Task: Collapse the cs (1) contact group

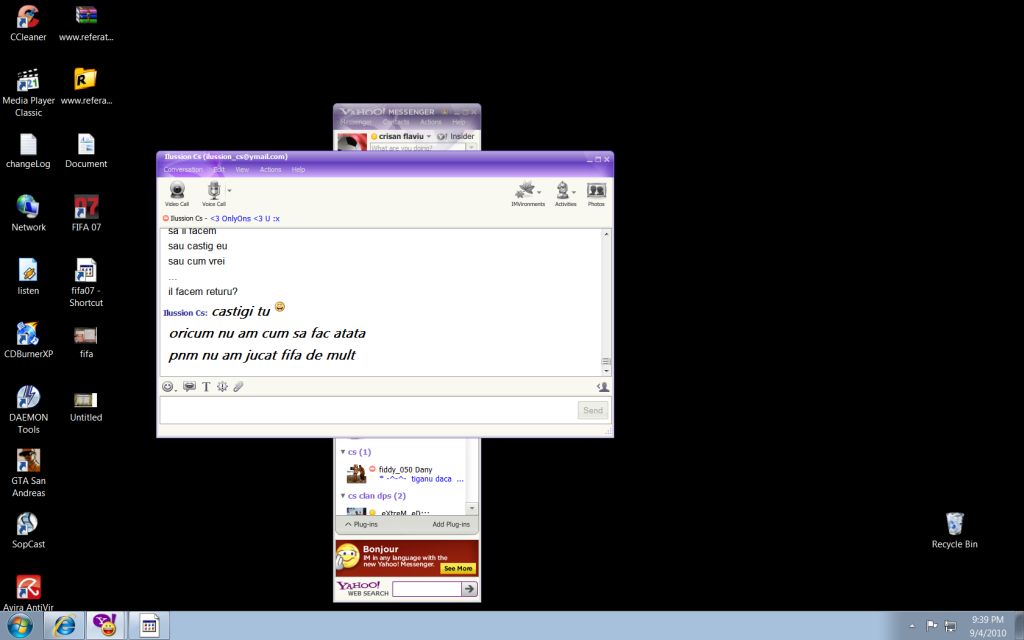Action: [343, 451]
